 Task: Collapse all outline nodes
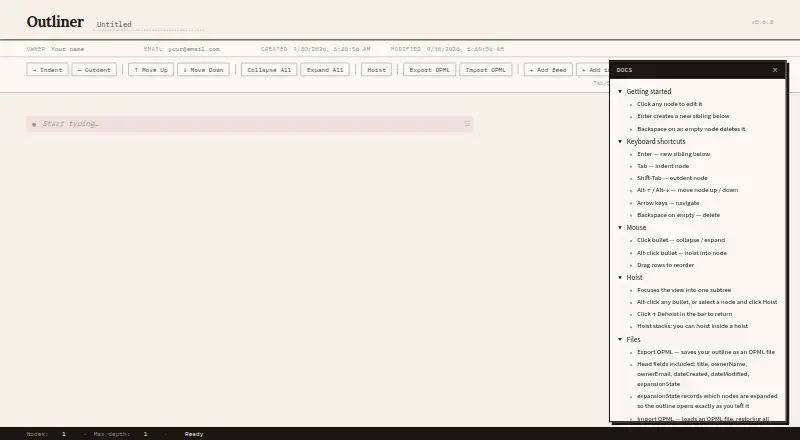269,70
